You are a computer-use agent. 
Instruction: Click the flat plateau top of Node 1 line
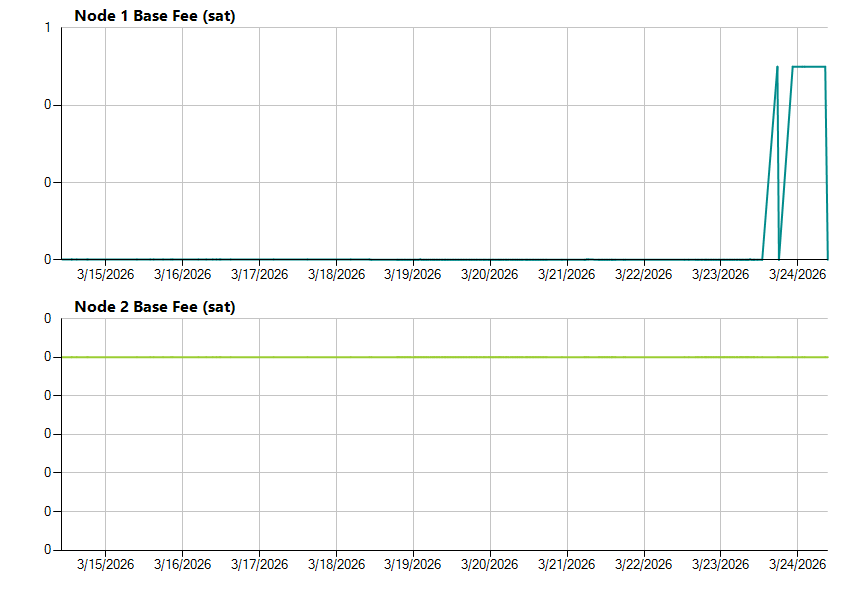point(809,67)
